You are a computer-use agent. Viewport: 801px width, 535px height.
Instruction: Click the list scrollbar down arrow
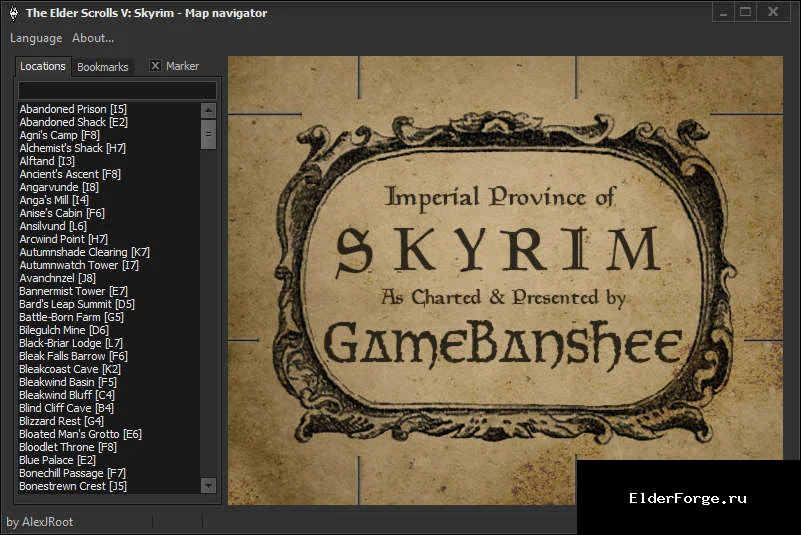(x=208, y=486)
